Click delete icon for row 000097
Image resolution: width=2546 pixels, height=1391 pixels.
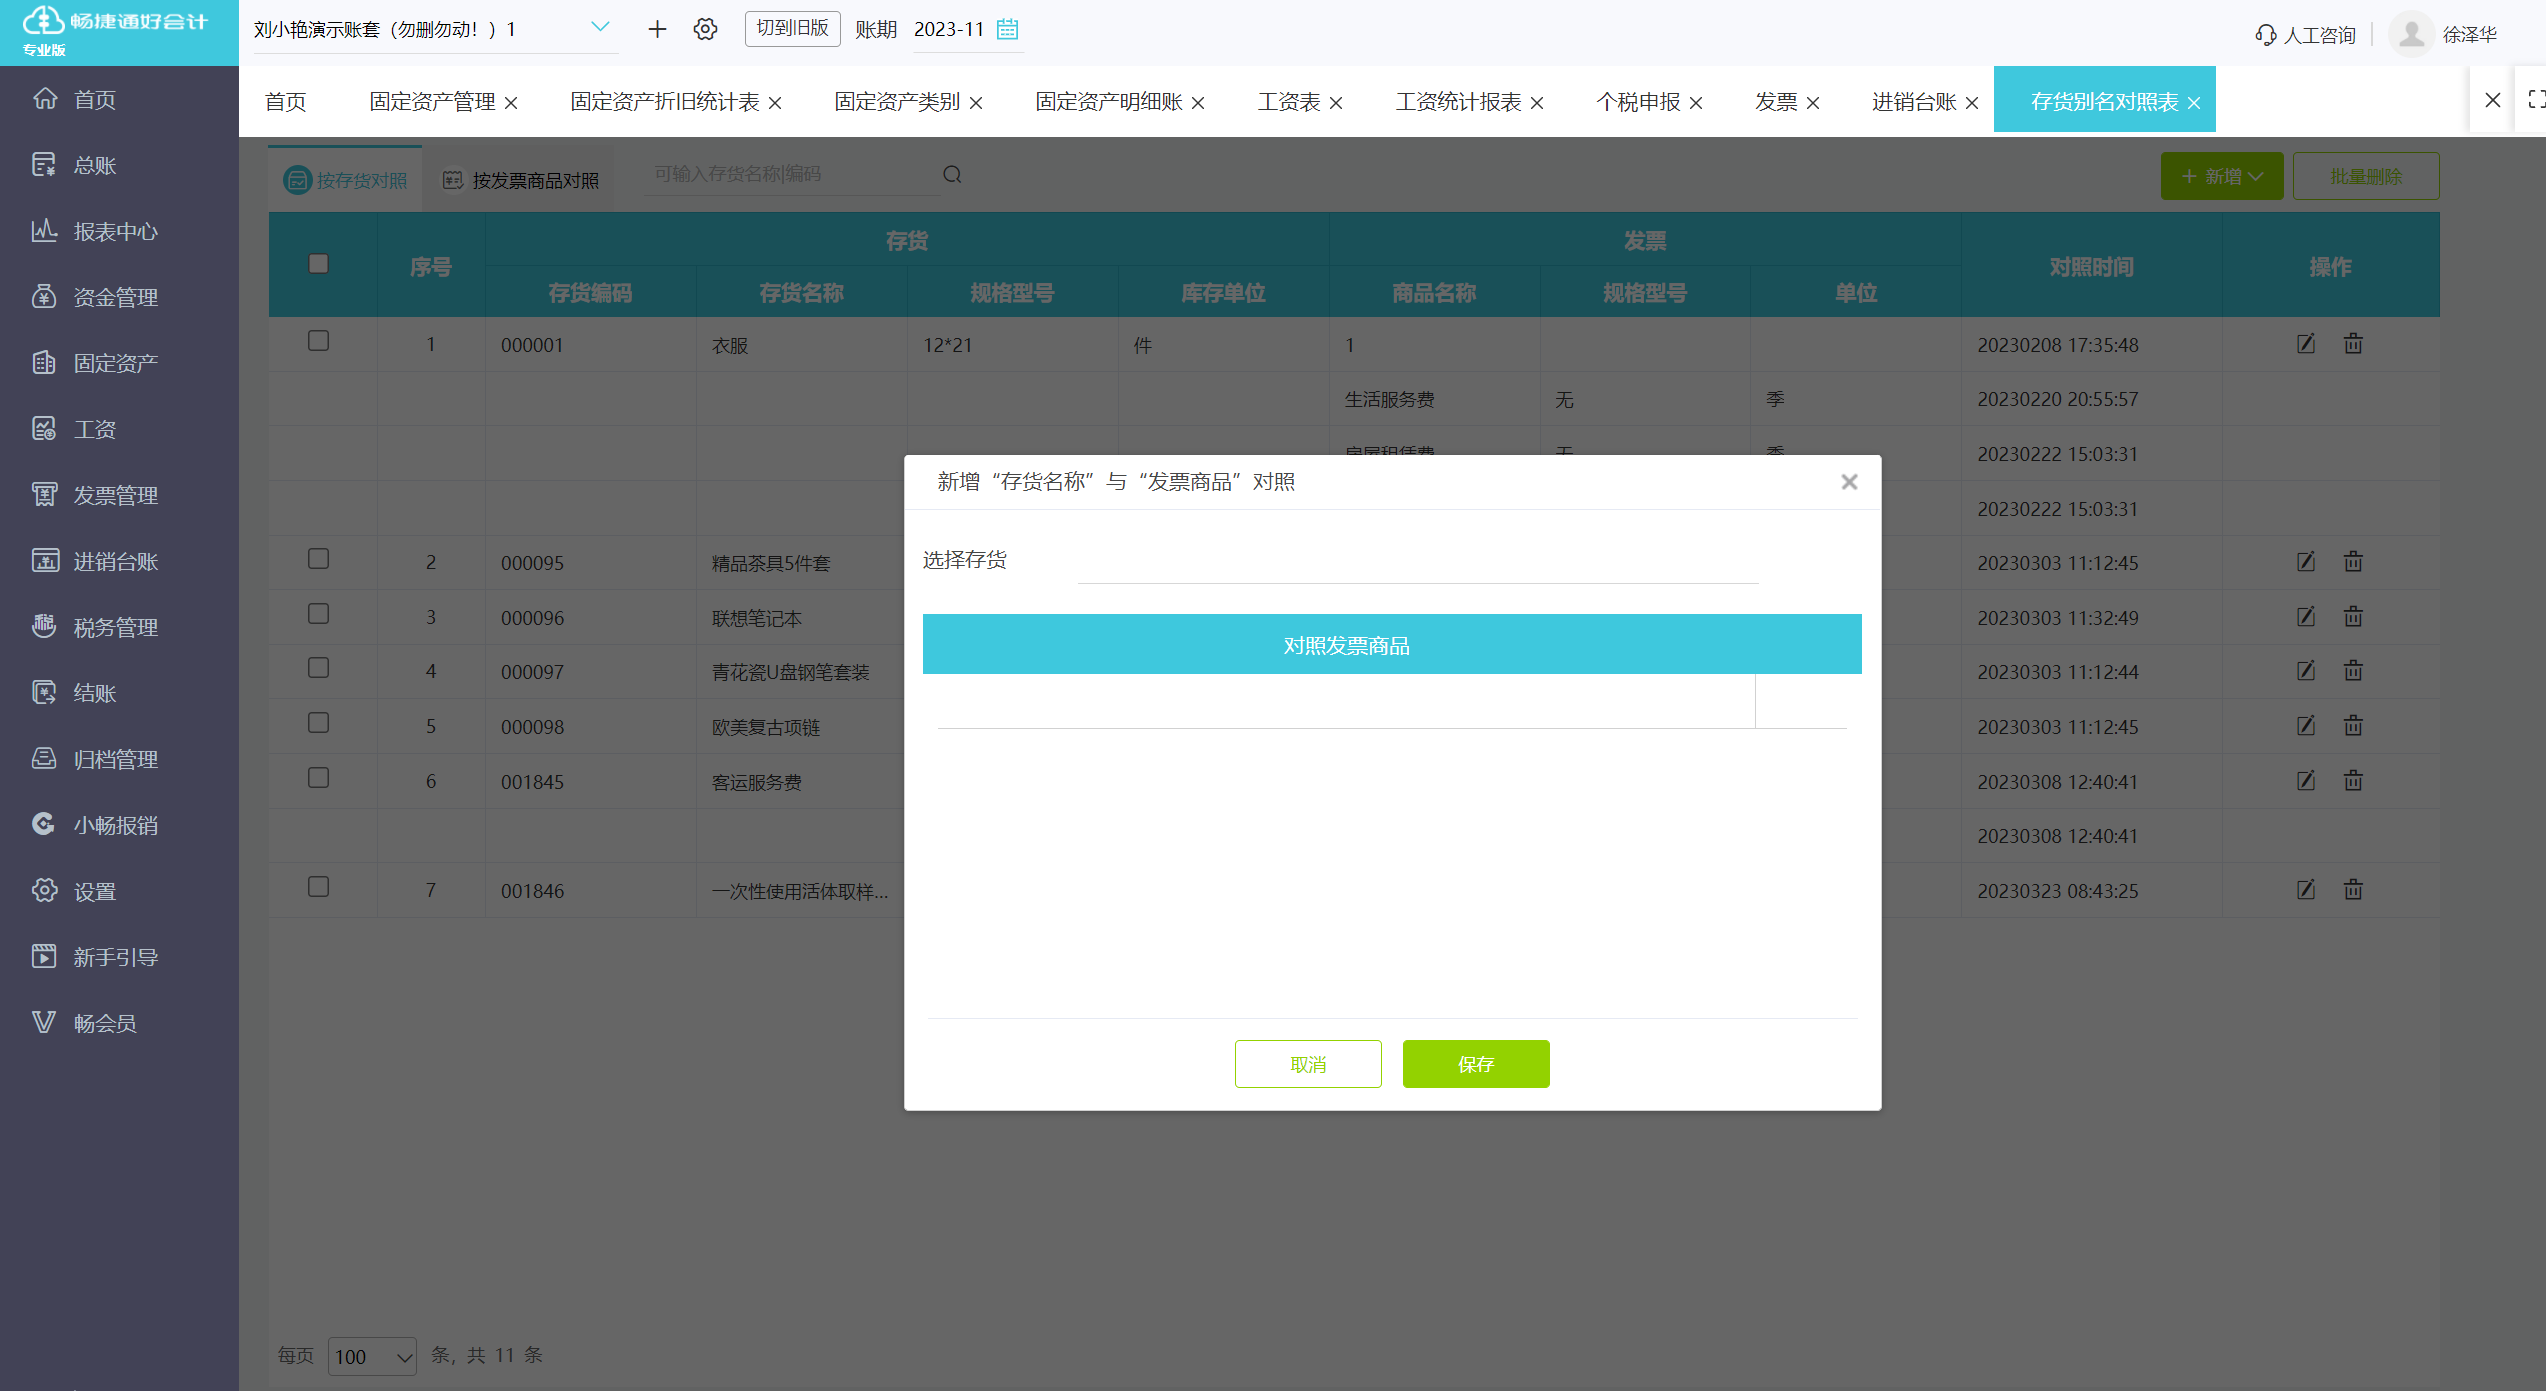pos(2353,672)
